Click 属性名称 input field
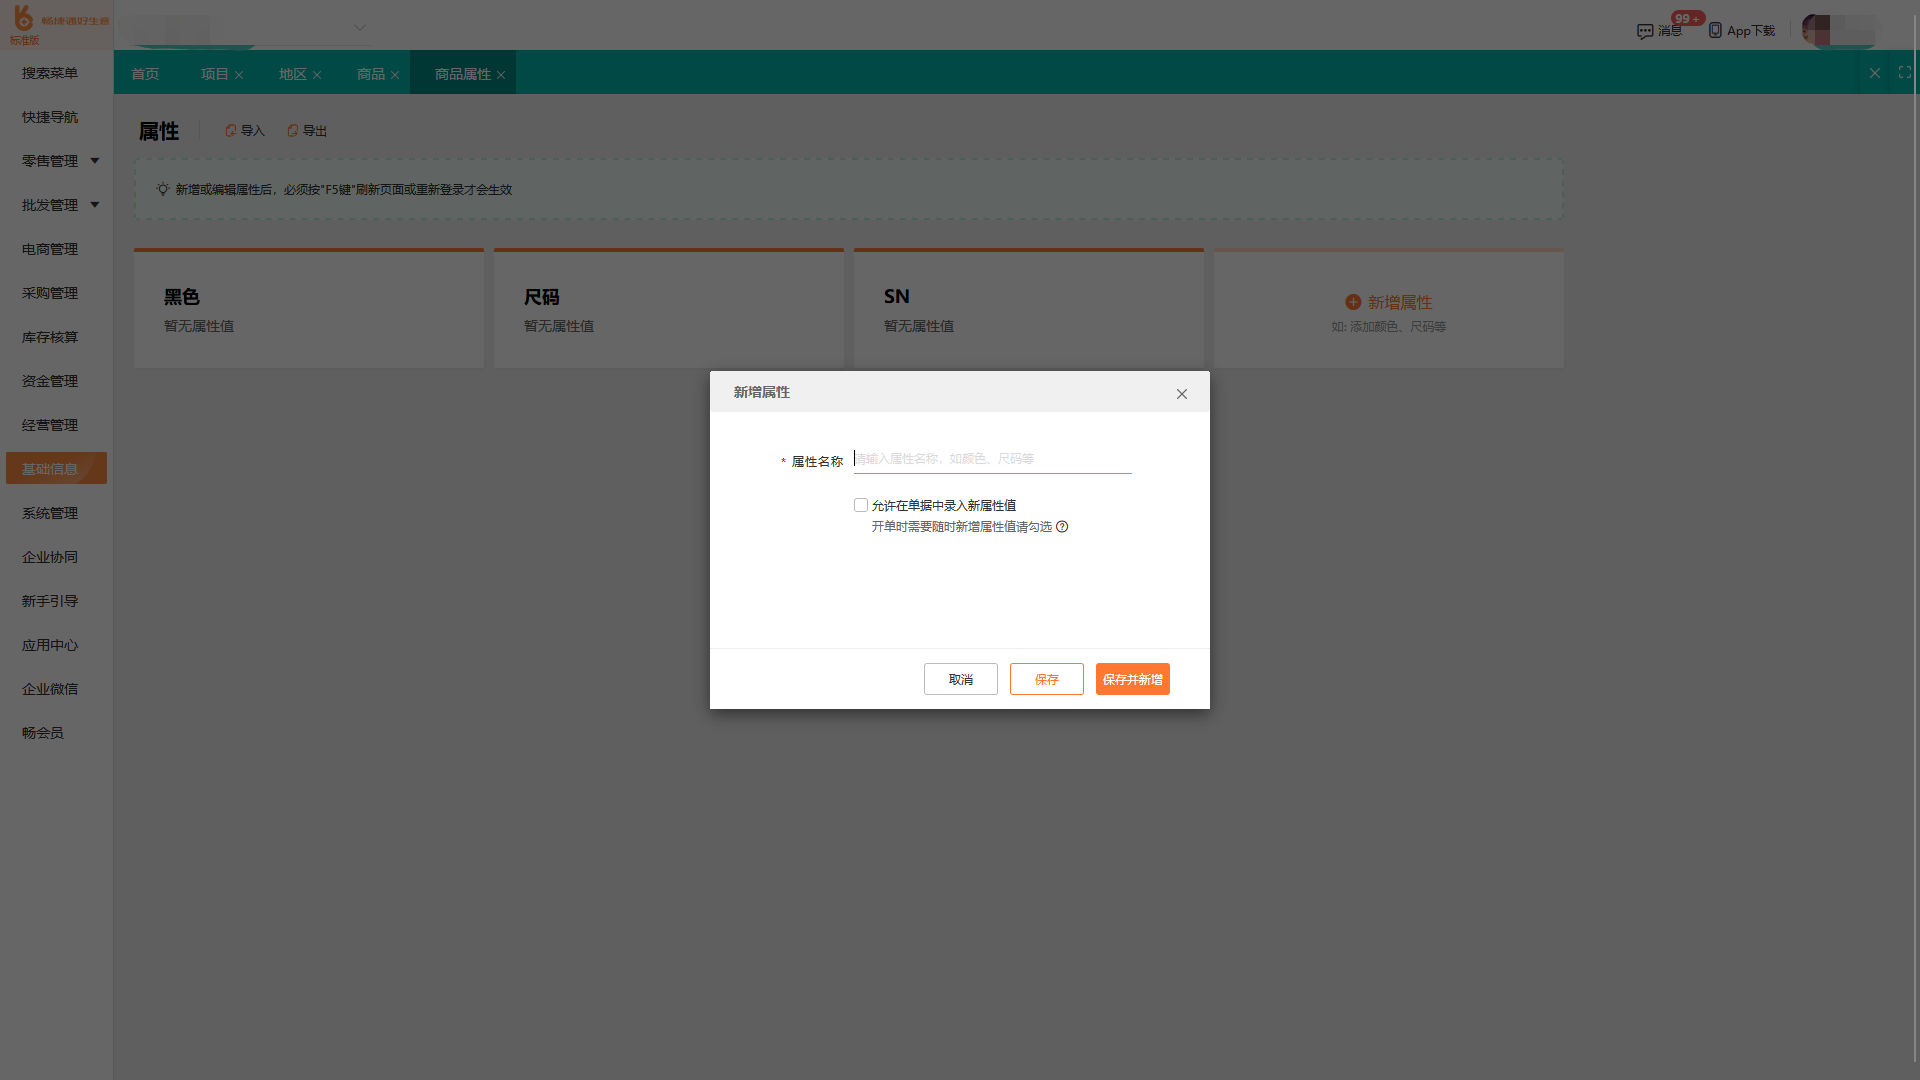This screenshot has height=1080, width=1920. tap(992, 458)
